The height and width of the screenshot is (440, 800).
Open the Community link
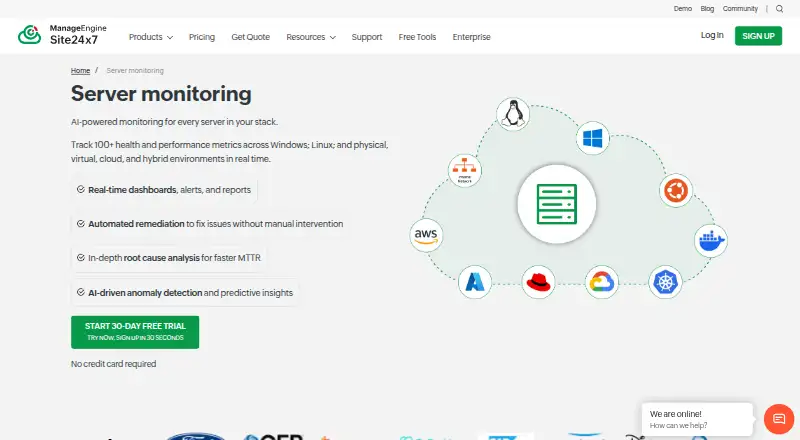pos(740,9)
